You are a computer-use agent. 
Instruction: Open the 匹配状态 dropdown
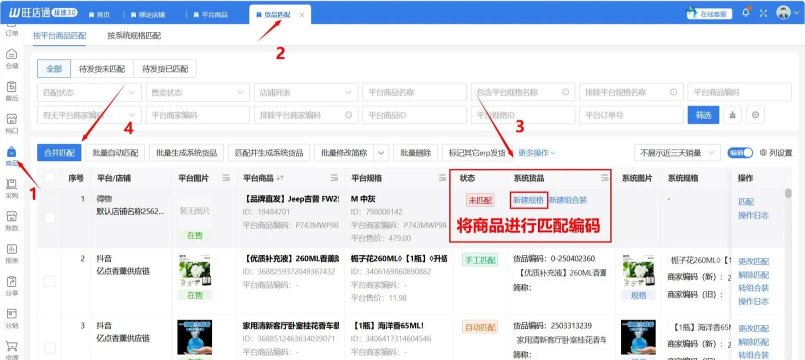(x=89, y=92)
